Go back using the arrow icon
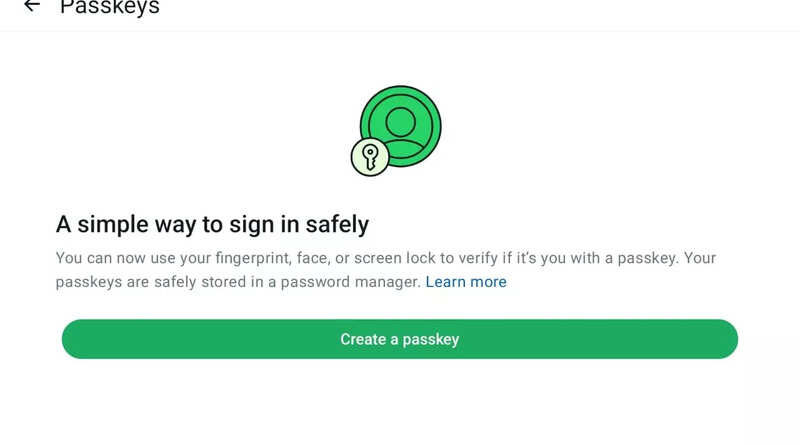The height and width of the screenshot is (445, 800). point(32,6)
